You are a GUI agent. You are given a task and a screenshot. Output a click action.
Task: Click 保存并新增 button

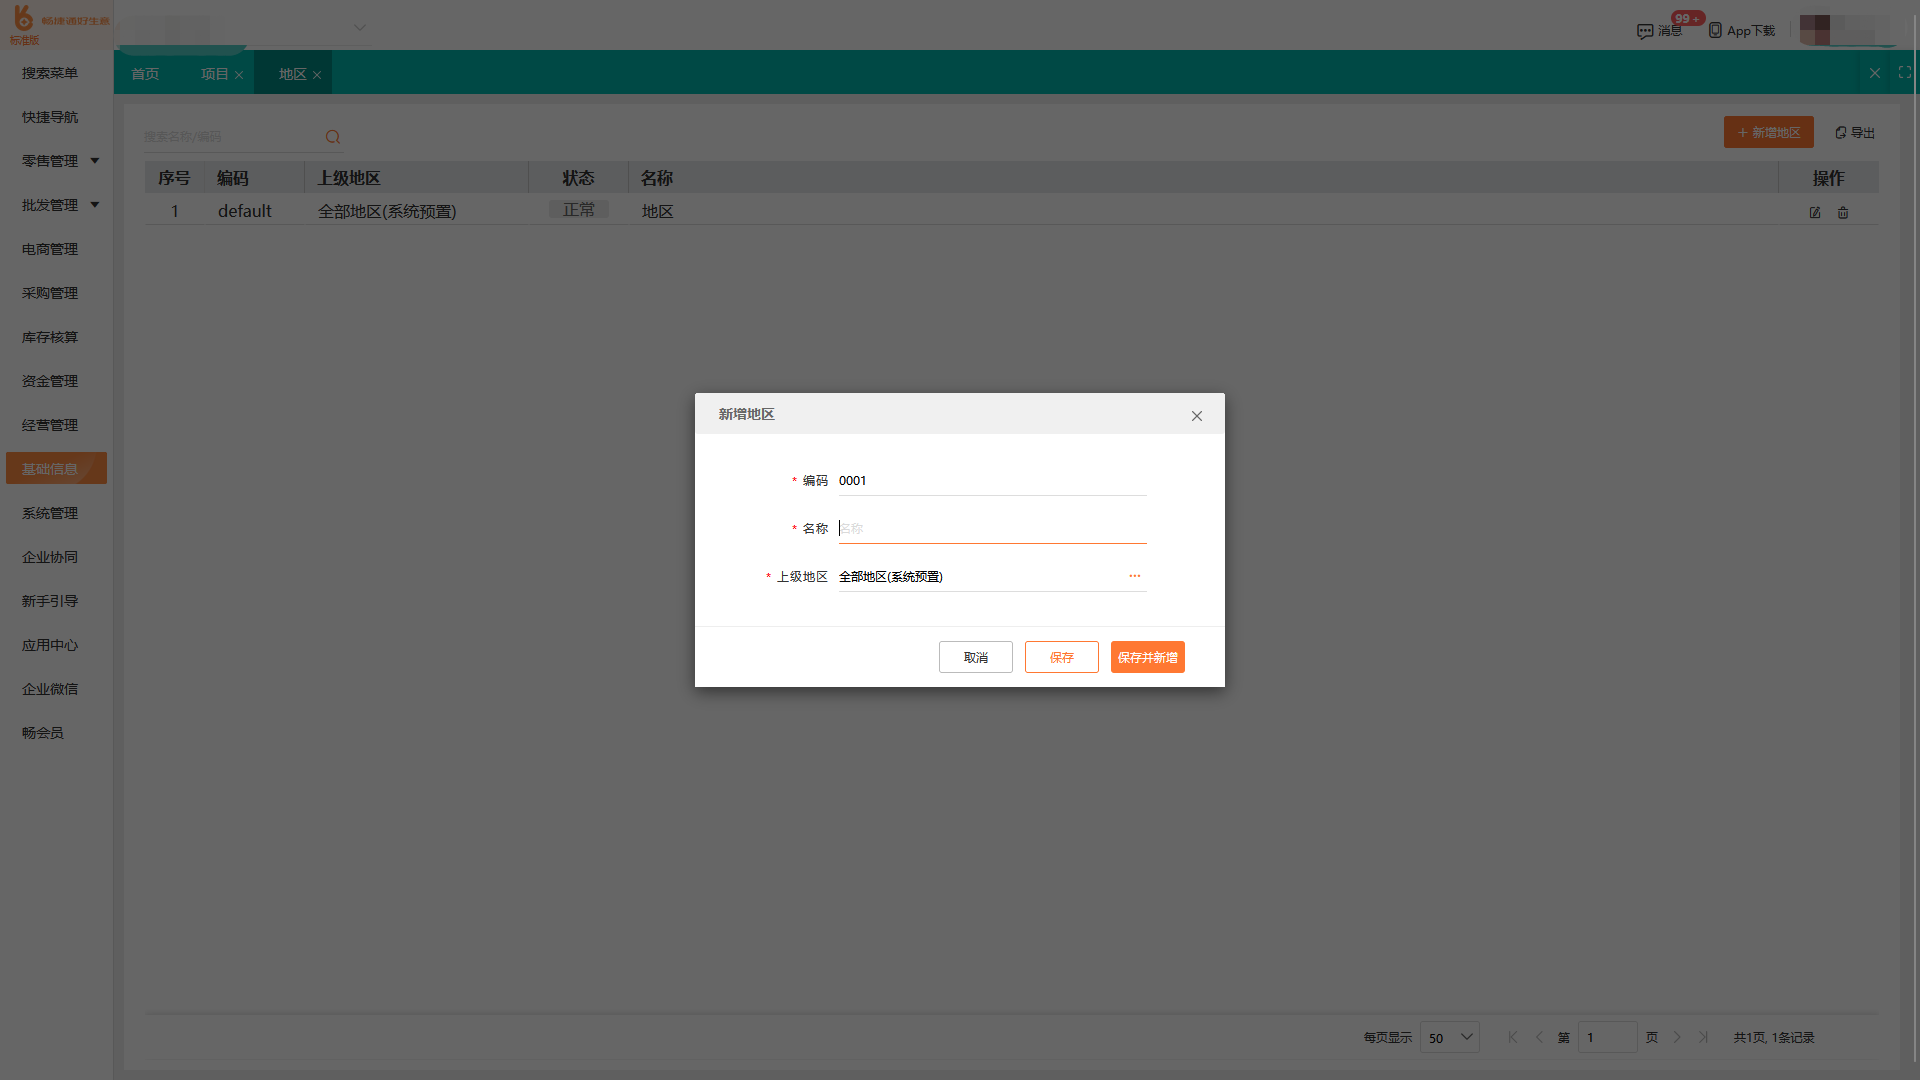click(x=1147, y=657)
